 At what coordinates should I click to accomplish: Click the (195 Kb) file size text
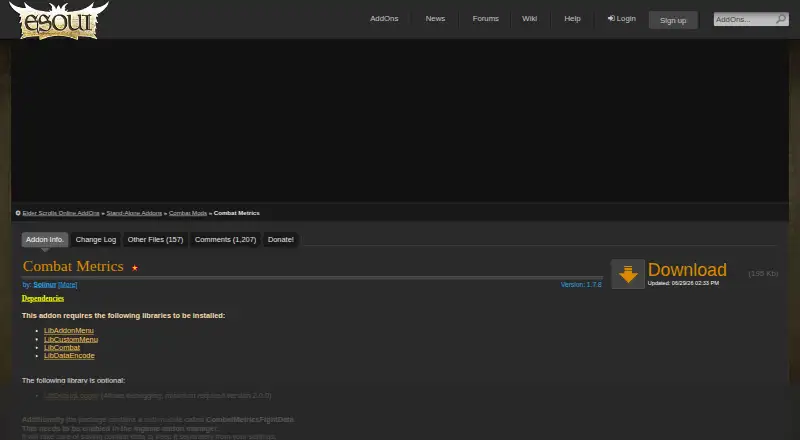[x=763, y=274]
